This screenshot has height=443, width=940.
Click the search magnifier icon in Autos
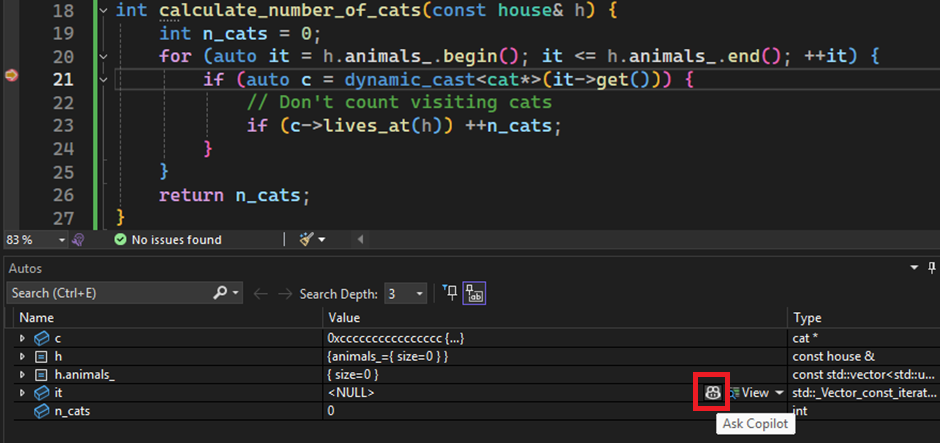pos(220,294)
